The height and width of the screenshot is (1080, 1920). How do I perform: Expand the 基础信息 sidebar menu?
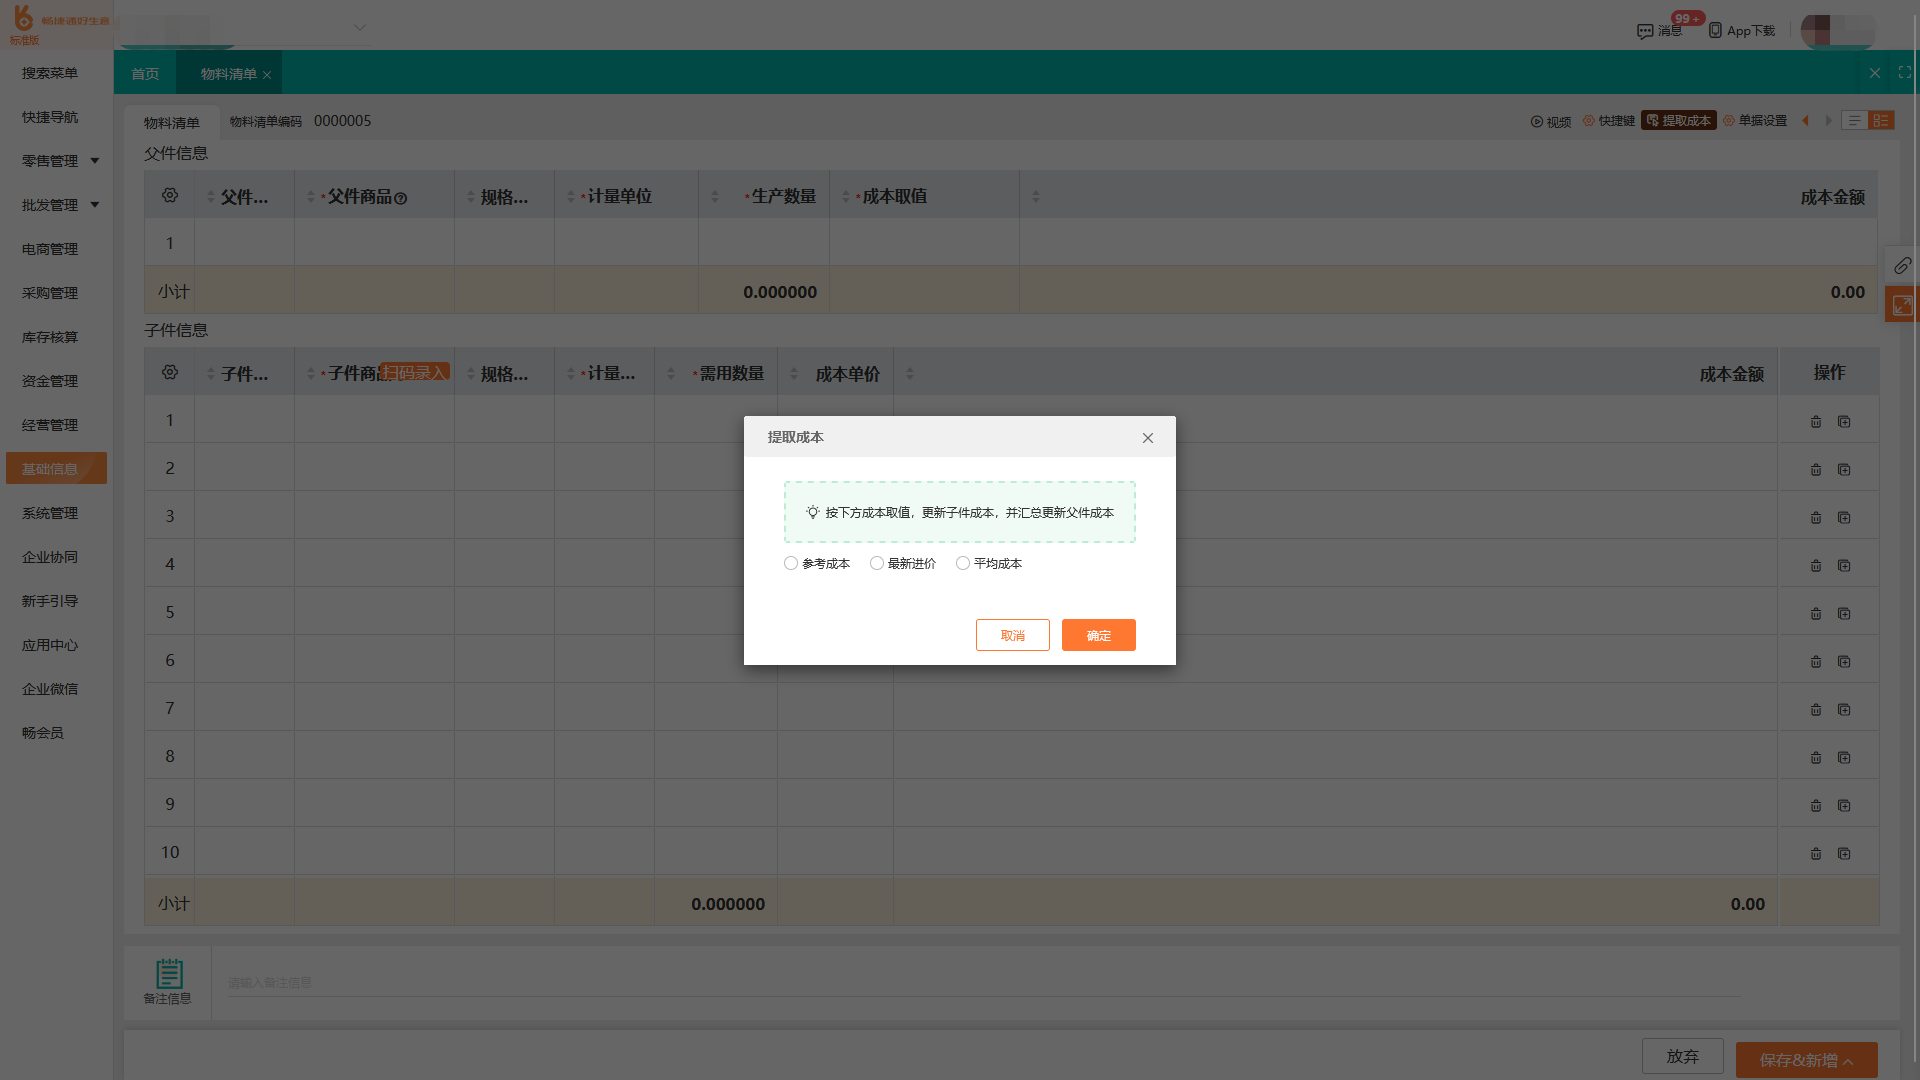pyautogui.click(x=54, y=468)
